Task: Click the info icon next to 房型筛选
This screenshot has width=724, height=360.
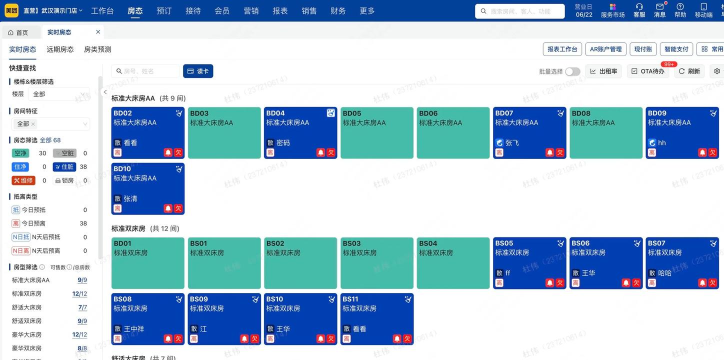Action: coord(42,267)
